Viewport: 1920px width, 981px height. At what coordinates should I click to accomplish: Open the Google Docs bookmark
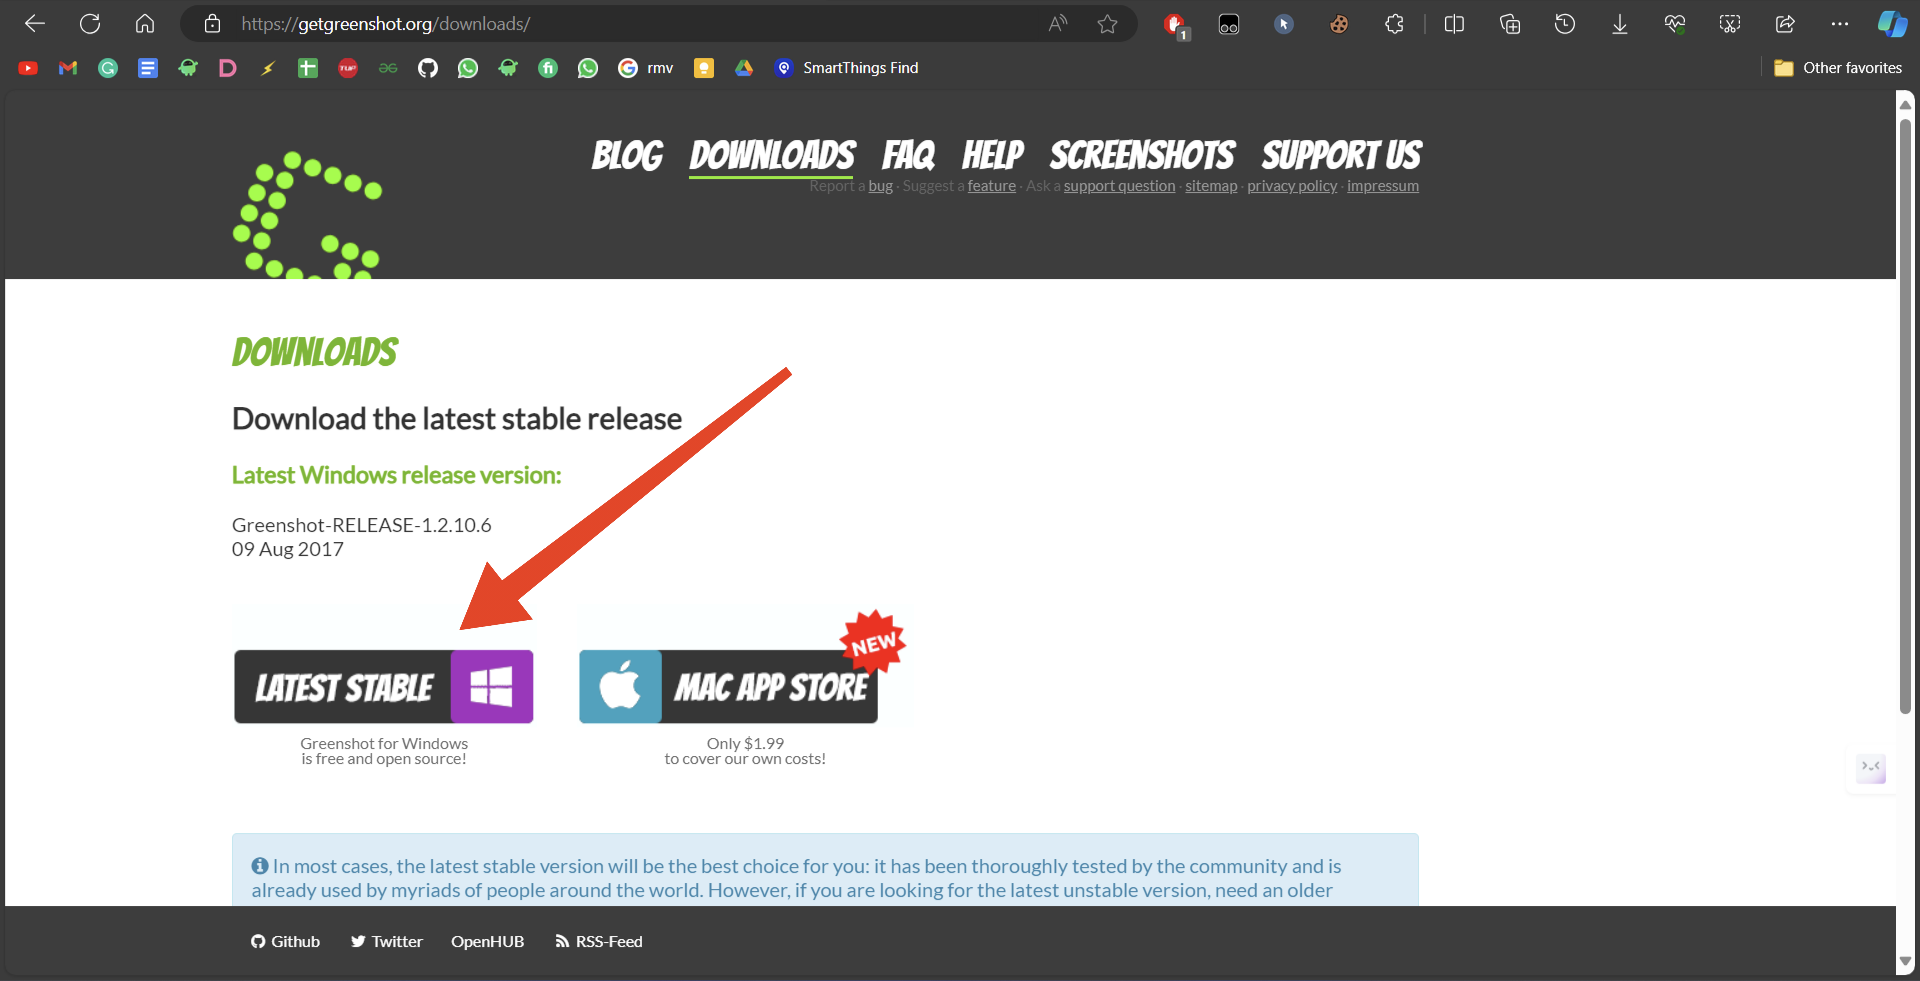(x=148, y=68)
